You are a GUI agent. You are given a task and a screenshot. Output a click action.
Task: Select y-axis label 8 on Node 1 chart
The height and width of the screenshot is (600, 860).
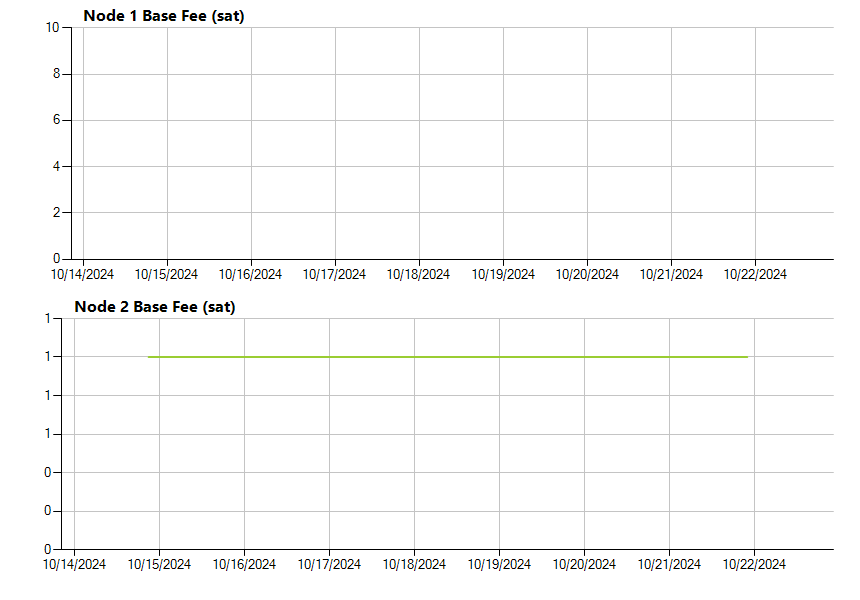coord(57,74)
